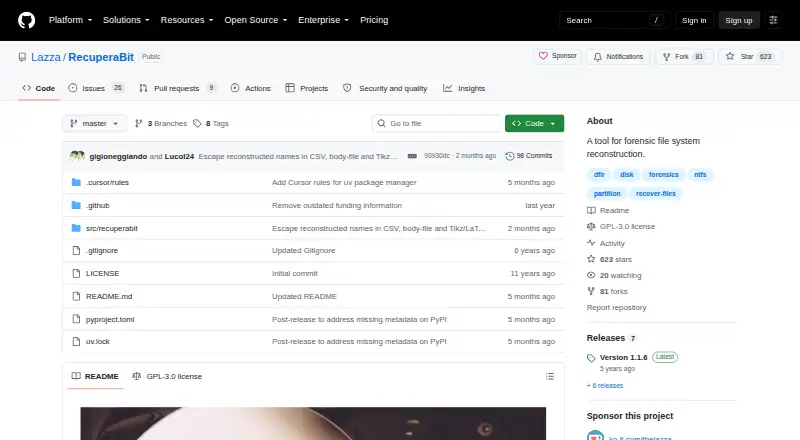This screenshot has height=440, width=800.
Task: Click the folder icon for .cursor/rules
Action: click(76, 182)
